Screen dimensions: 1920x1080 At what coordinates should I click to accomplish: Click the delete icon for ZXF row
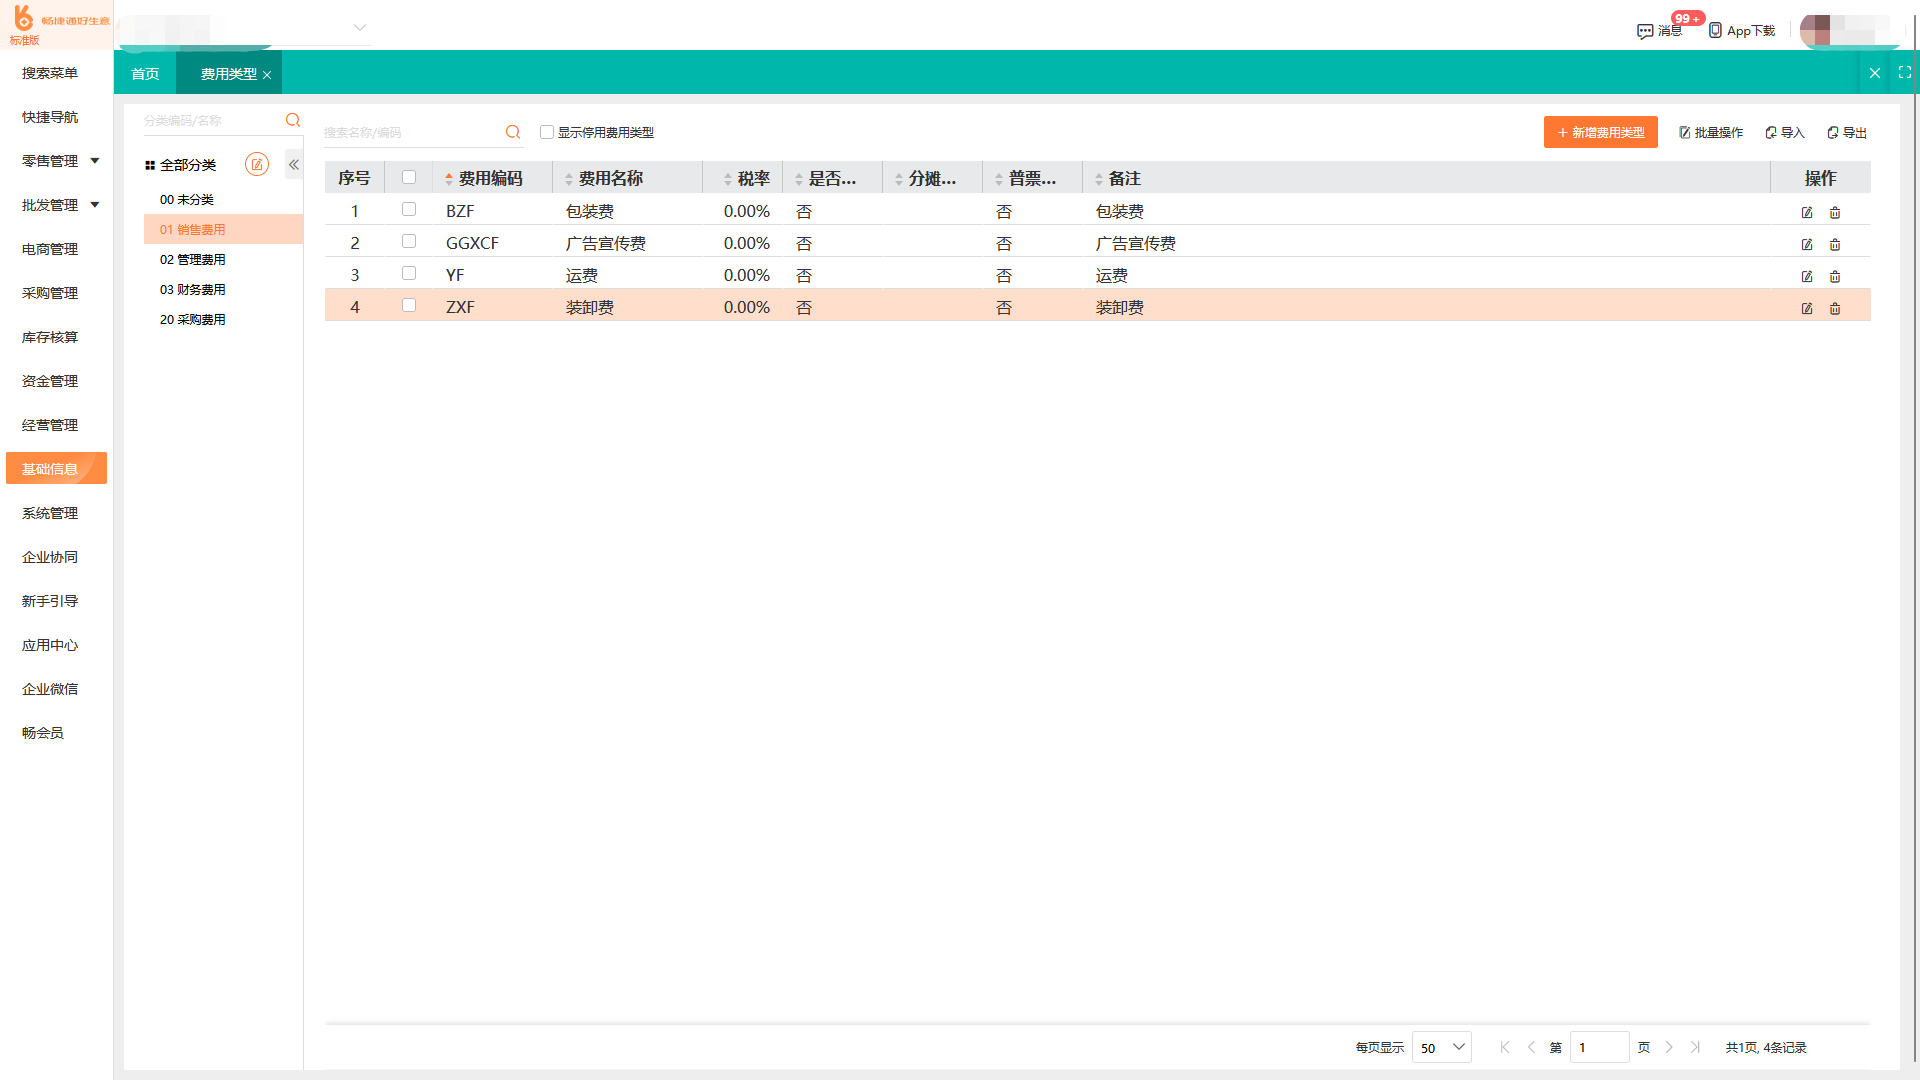click(x=1834, y=306)
